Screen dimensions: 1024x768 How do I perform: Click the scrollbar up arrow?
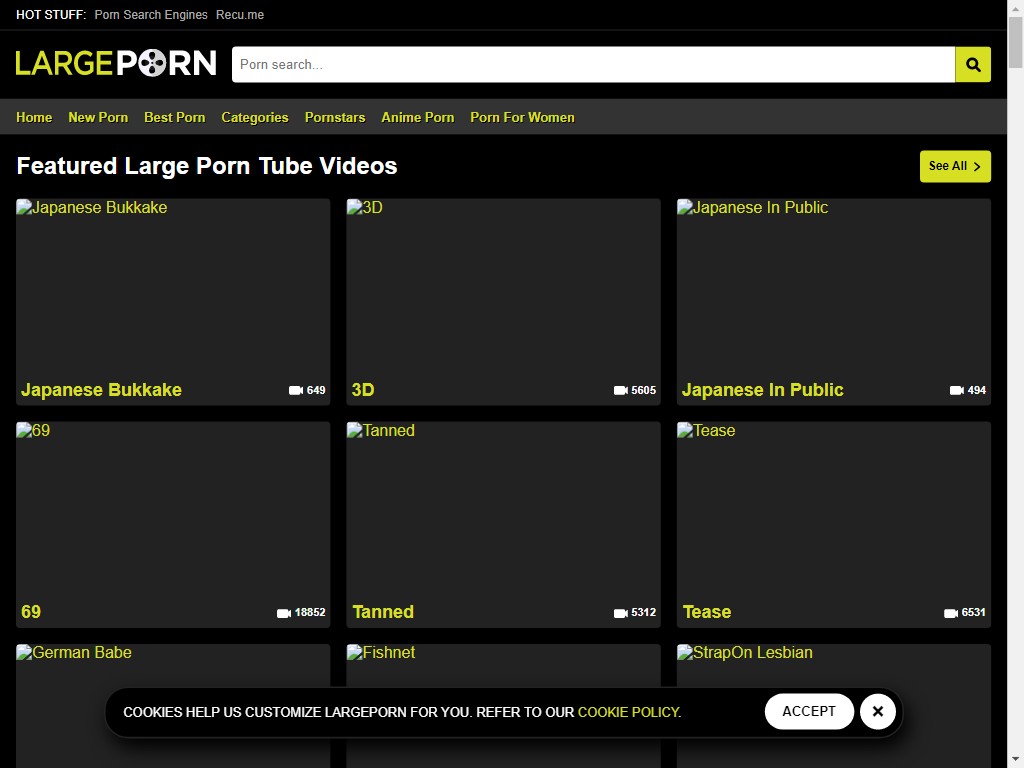[1015, 8]
